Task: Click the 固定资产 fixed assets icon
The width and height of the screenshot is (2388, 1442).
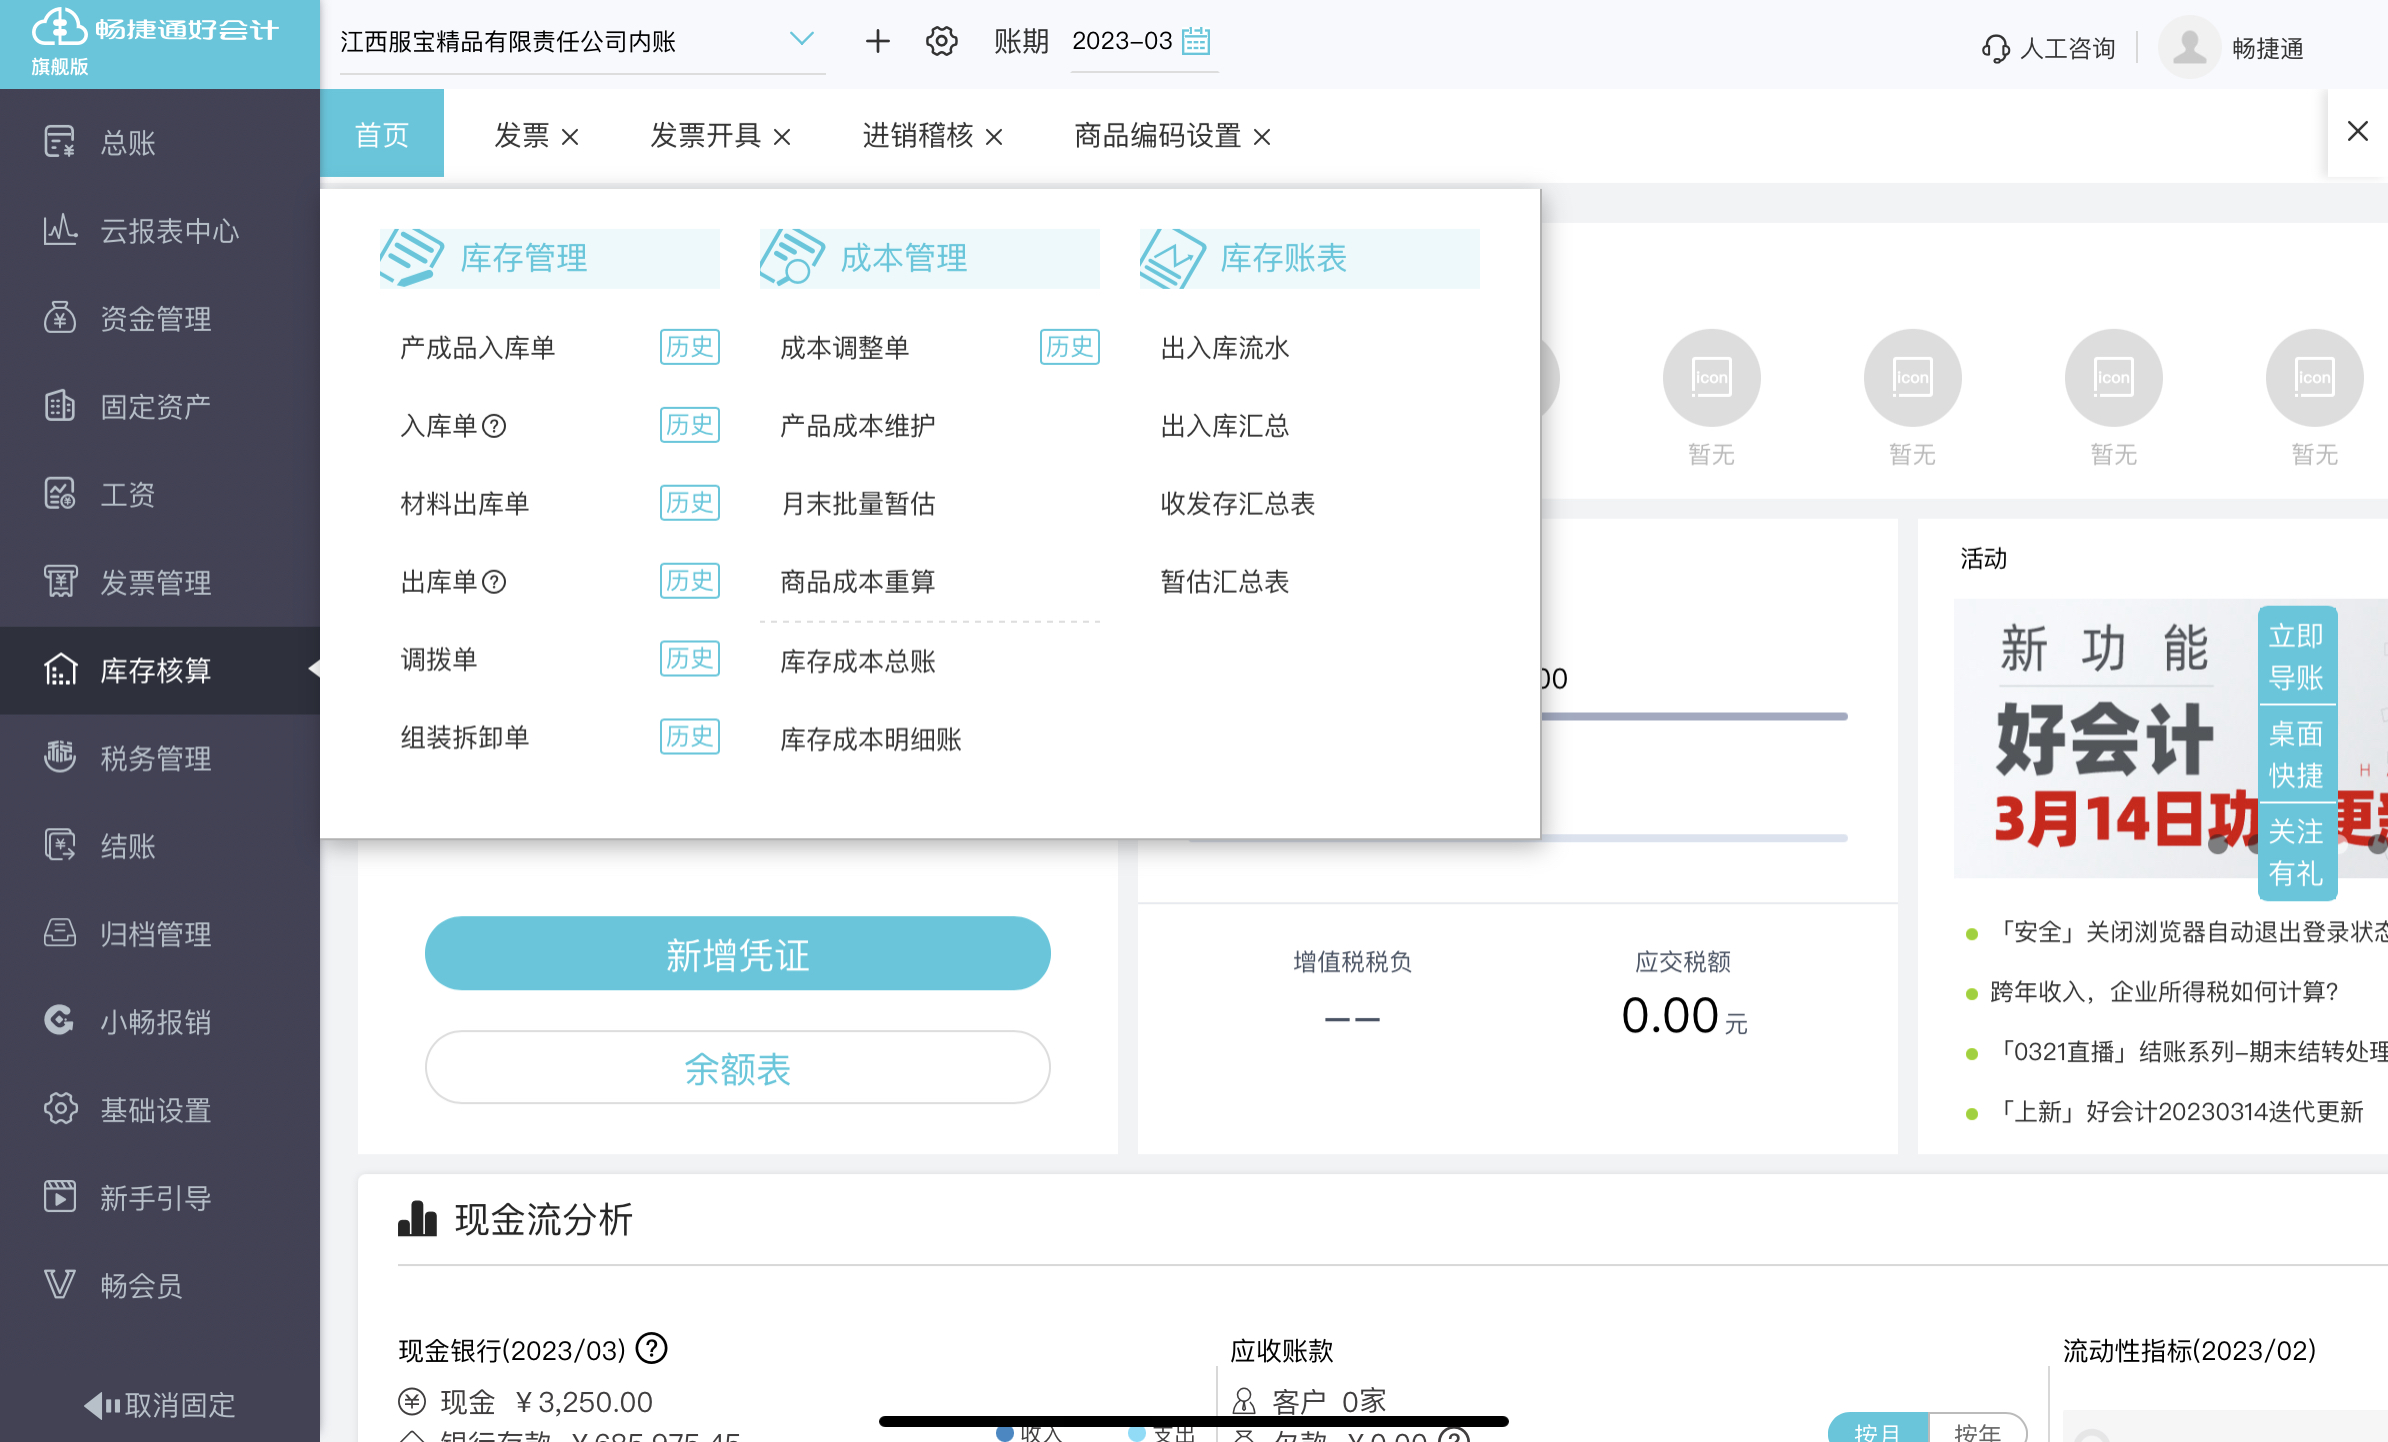Action: (61, 406)
